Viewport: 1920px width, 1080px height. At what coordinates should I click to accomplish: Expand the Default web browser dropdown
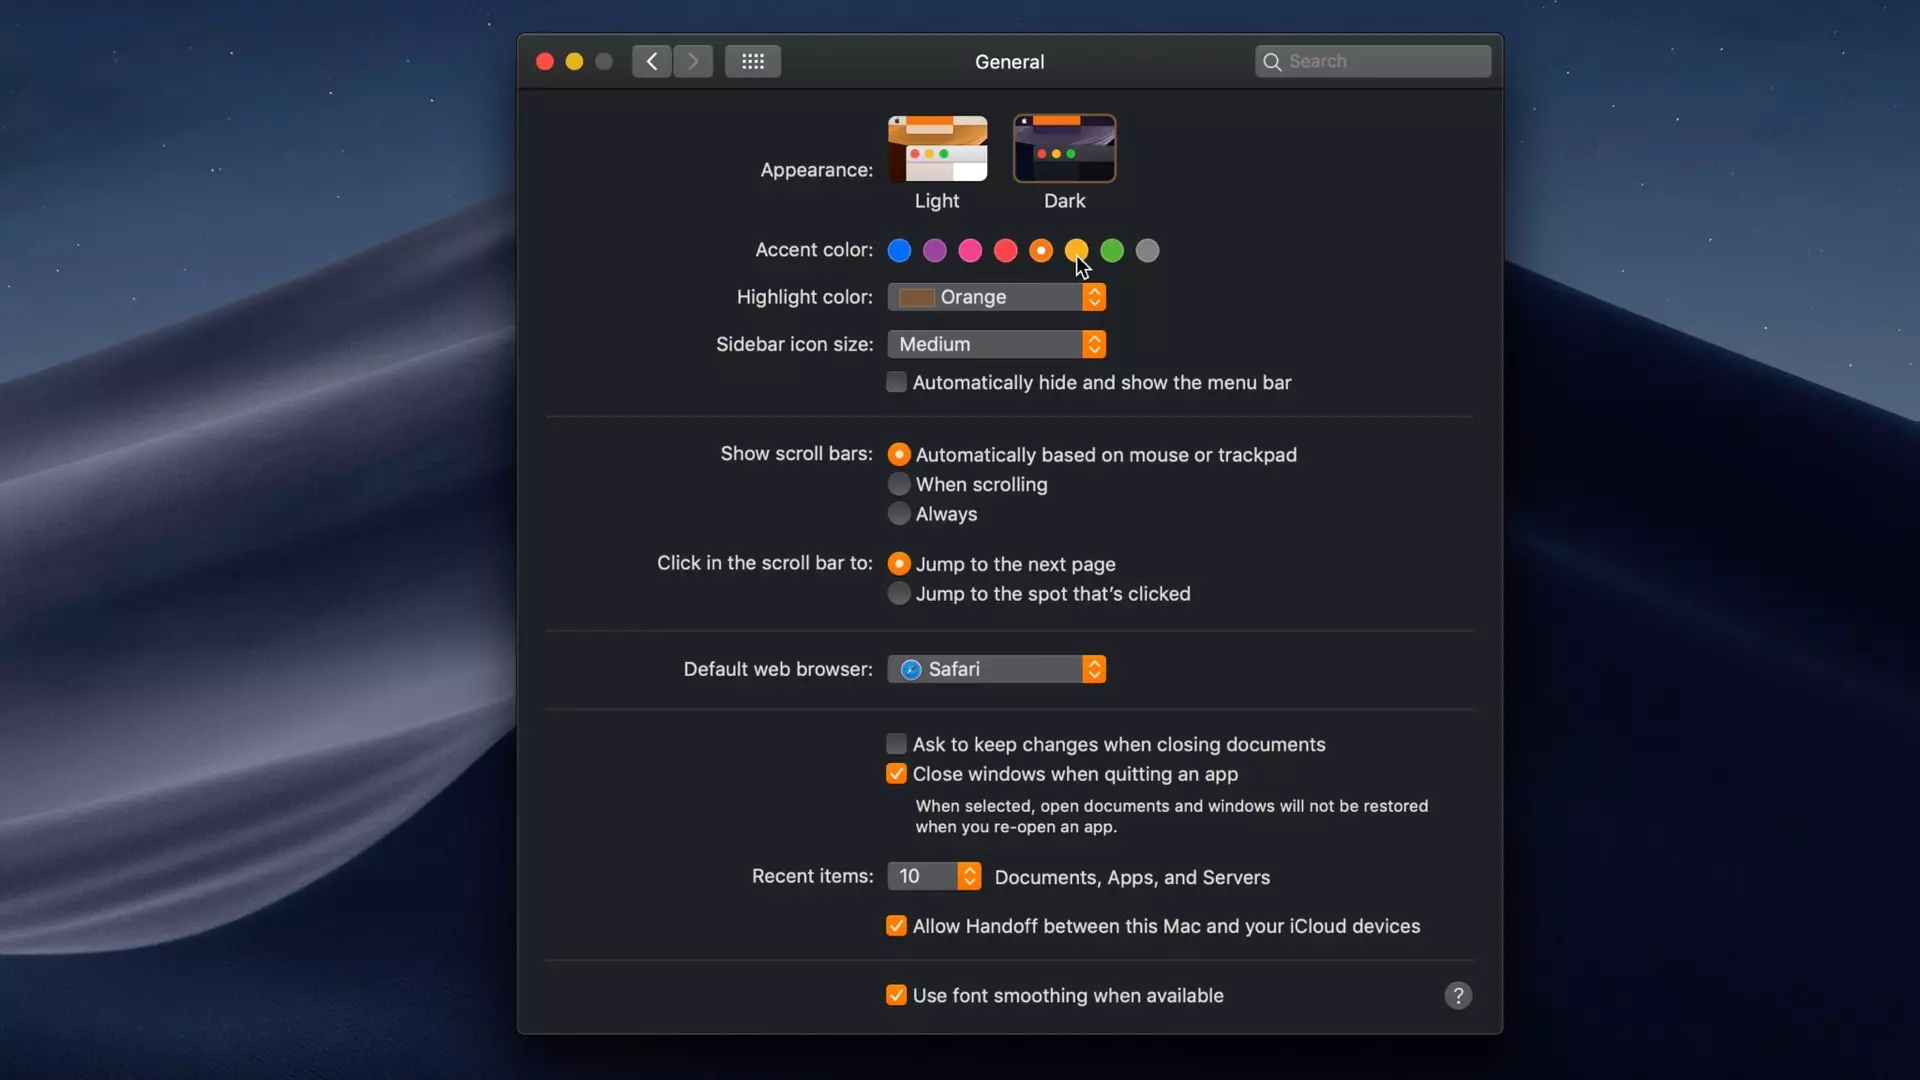pyautogui.click(x=1093, y=669)
